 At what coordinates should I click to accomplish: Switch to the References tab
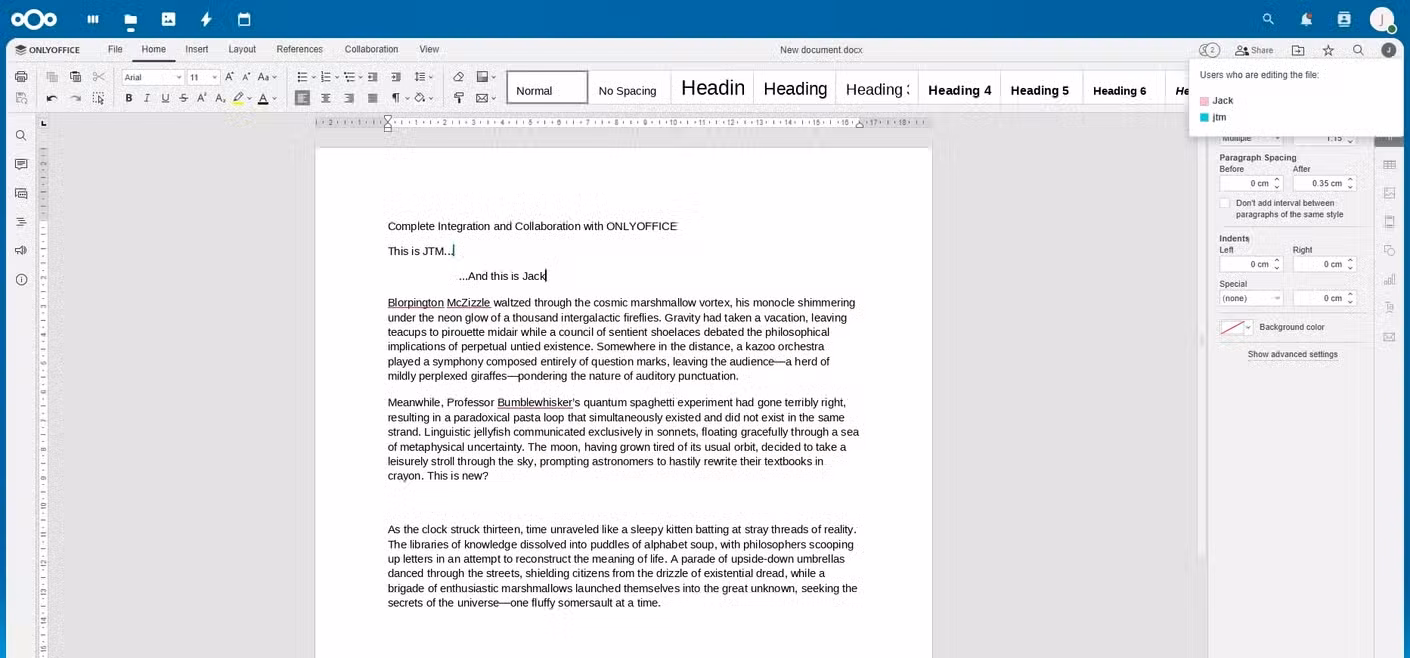tap(300, 49)
